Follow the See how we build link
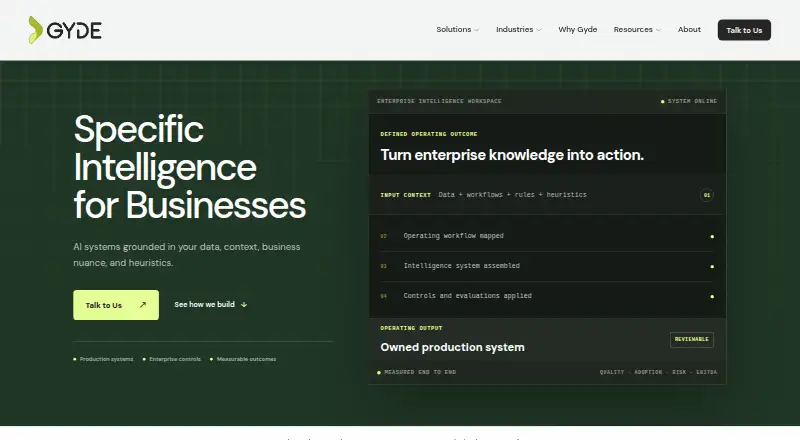This screenshot has height=440, width=800. coord(210,304)
